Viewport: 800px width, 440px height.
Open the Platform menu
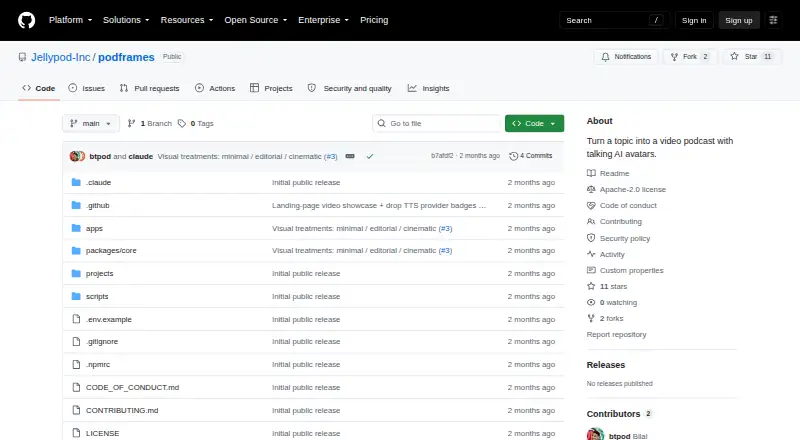click(70, 20)
